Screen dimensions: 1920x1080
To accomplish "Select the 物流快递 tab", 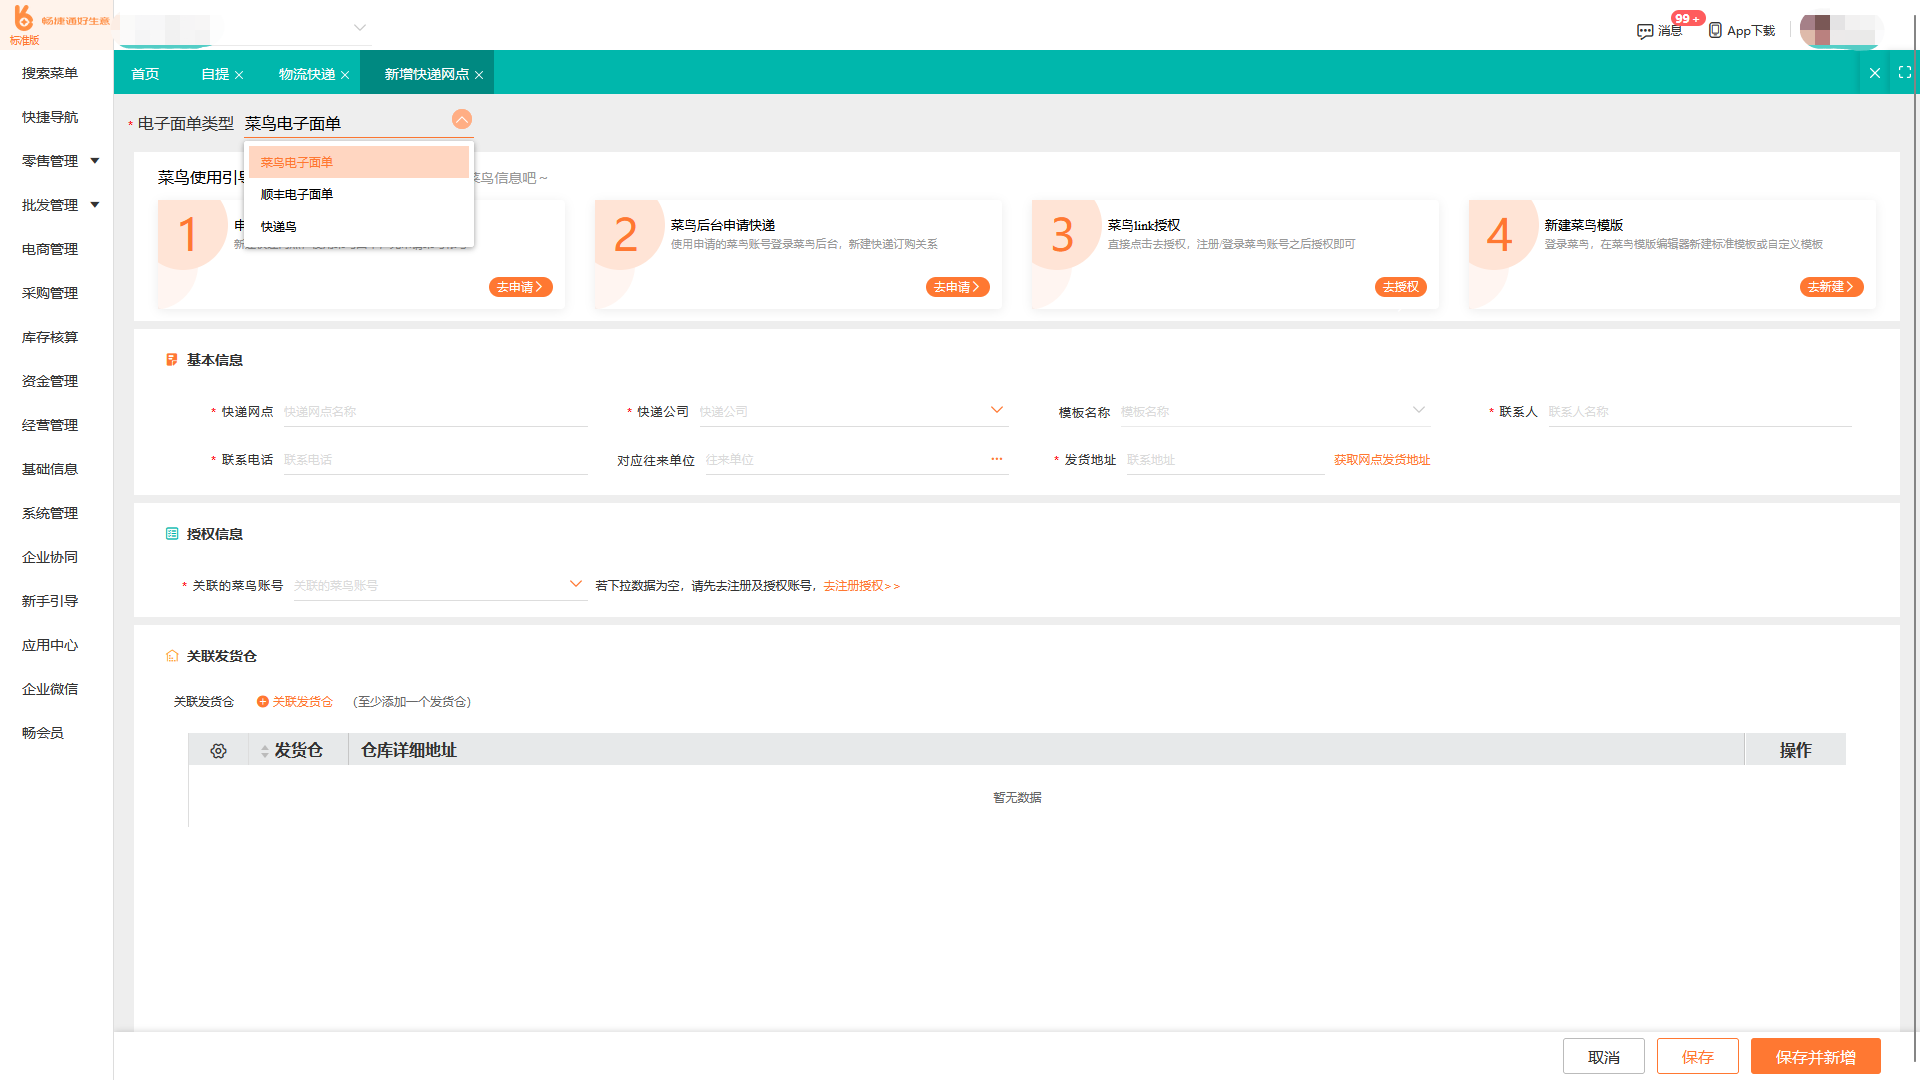I will (x=305, y=73).
